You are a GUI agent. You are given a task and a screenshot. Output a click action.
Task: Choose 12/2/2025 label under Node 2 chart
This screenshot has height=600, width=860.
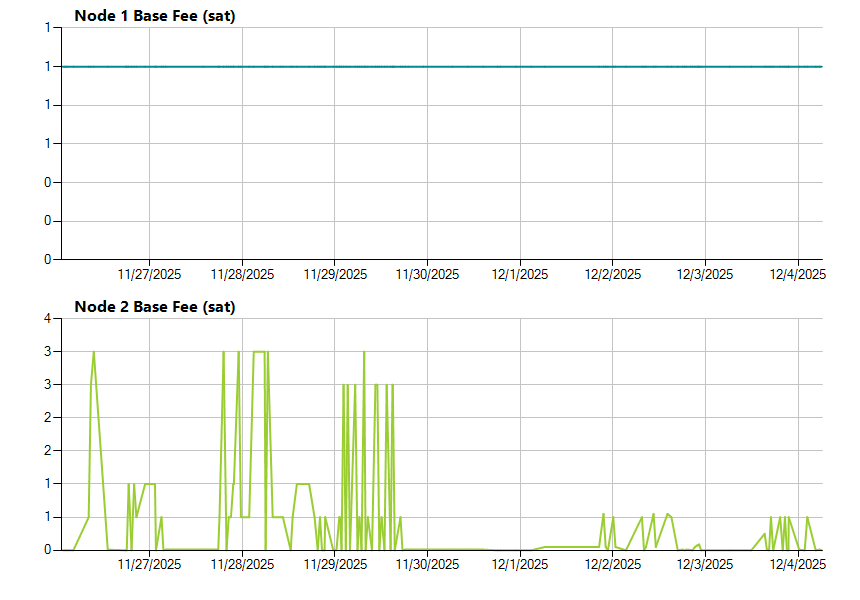(613, 565)
